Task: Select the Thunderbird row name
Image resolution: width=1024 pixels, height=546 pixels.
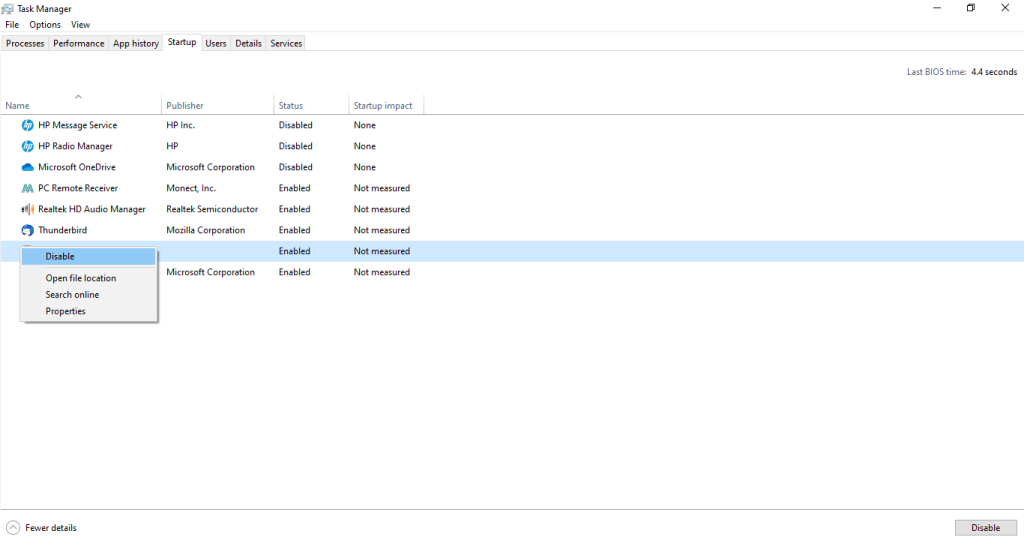Action: (62, 230)
